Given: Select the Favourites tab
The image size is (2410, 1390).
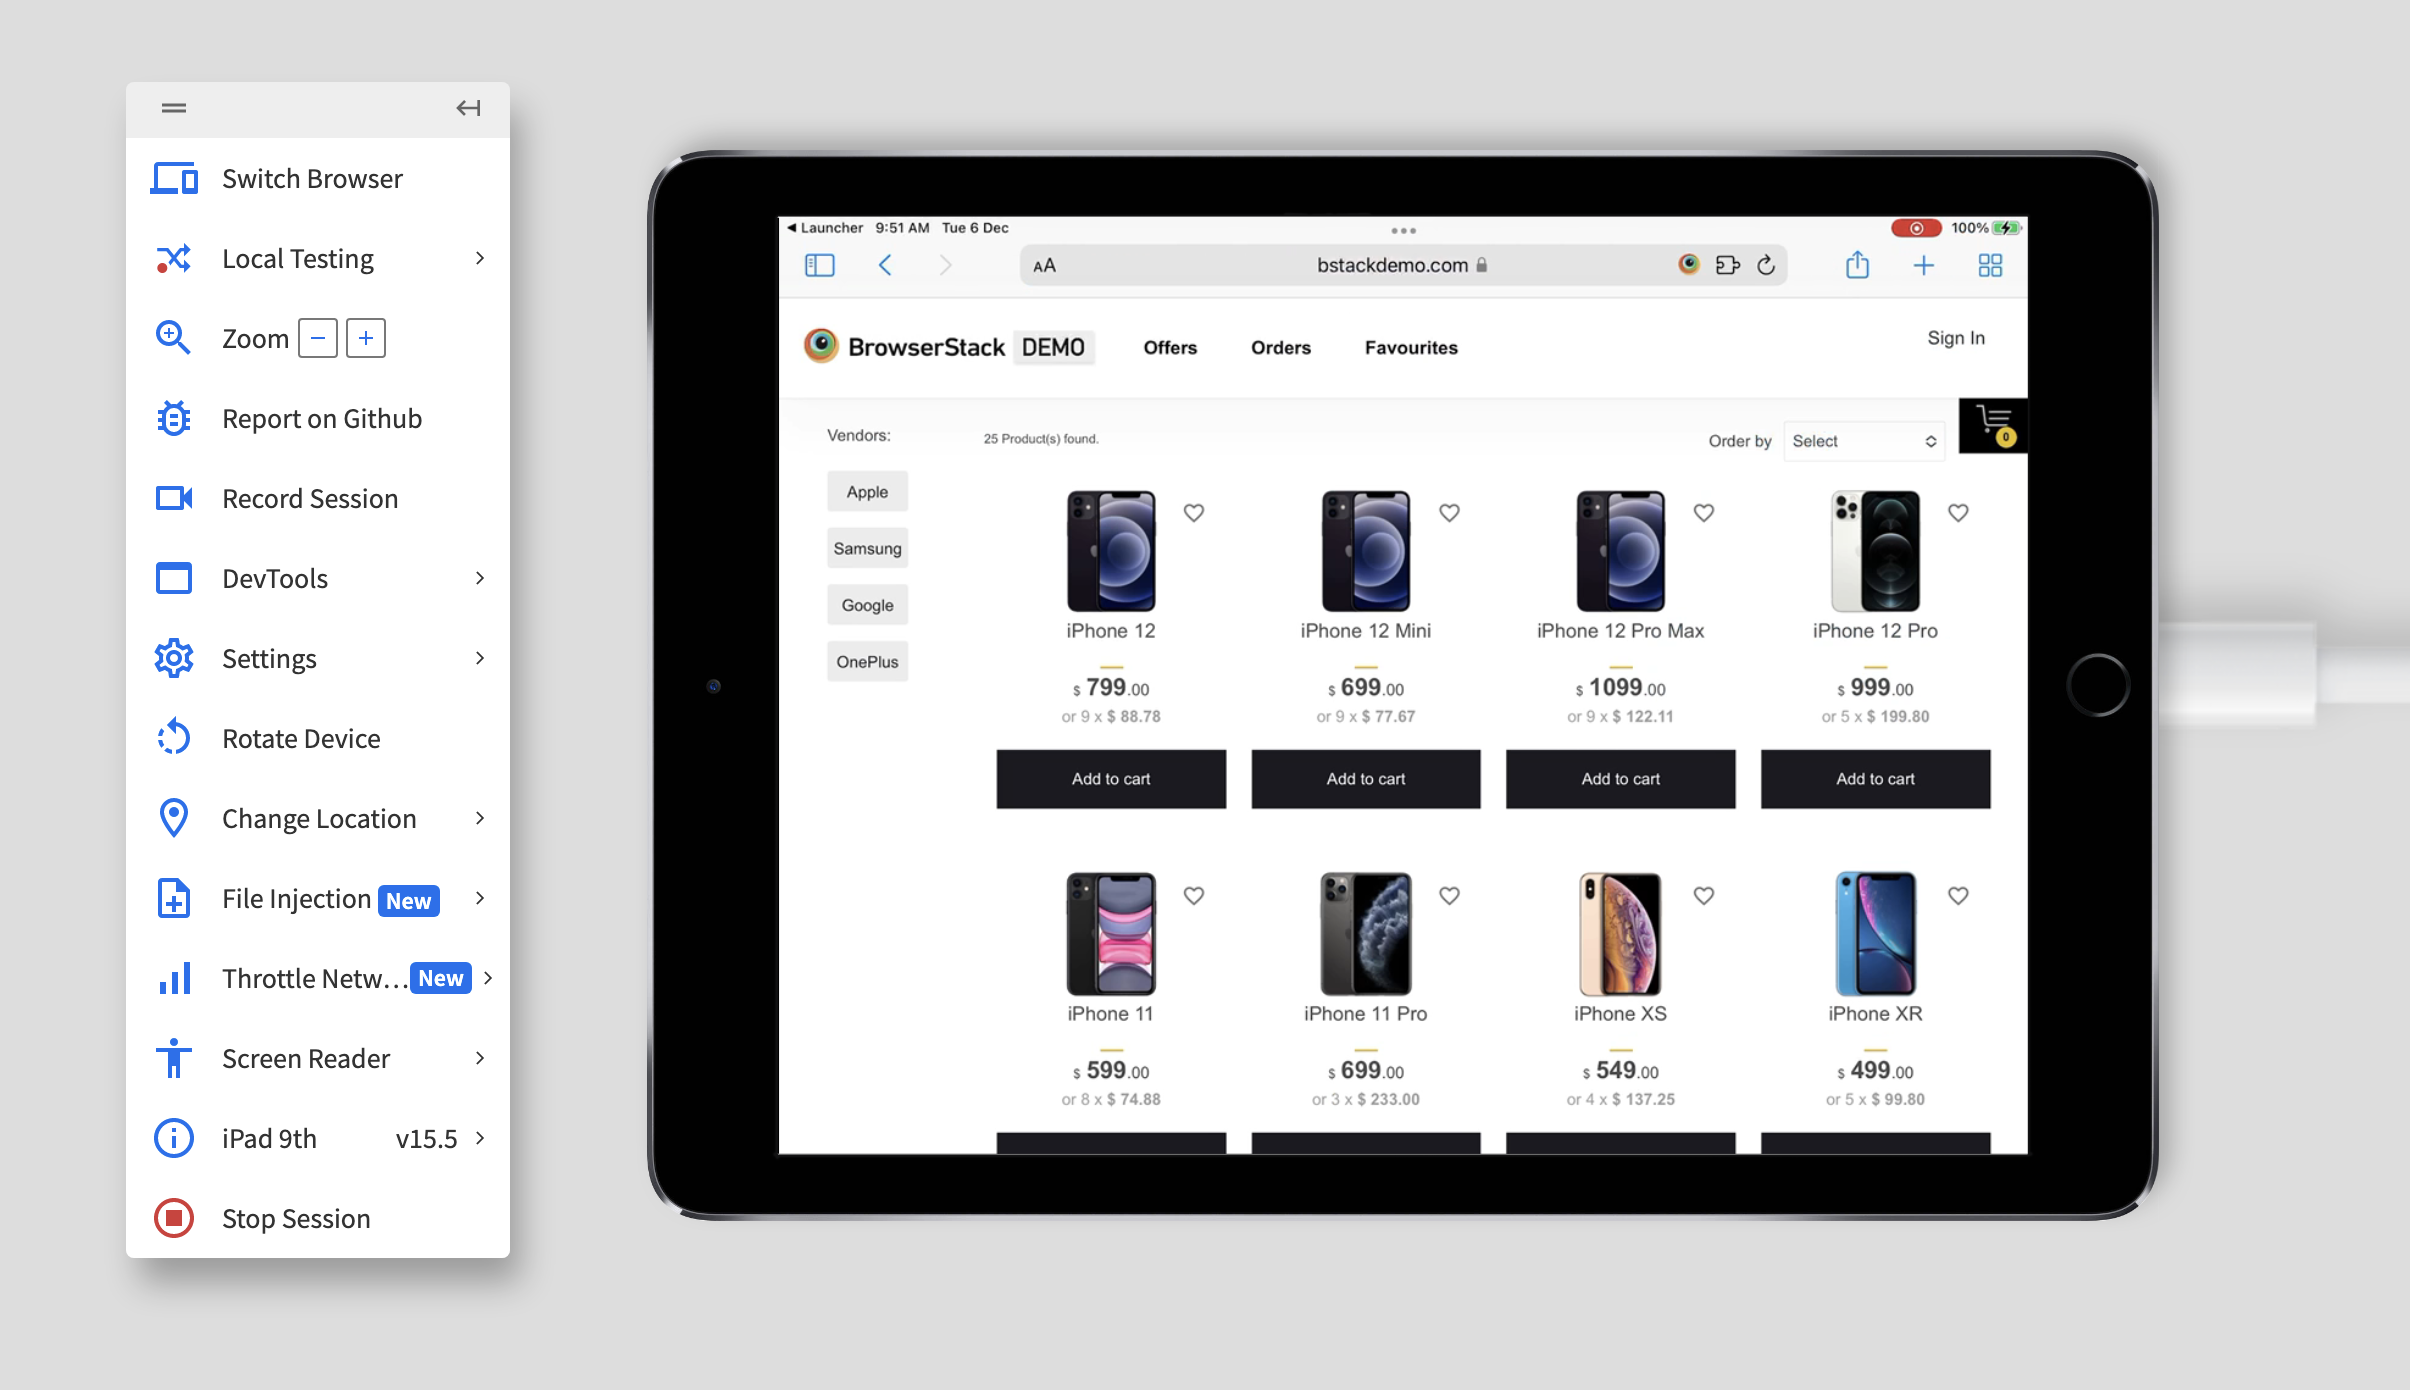Looking at the screenshot, I should coord(1412,348).
